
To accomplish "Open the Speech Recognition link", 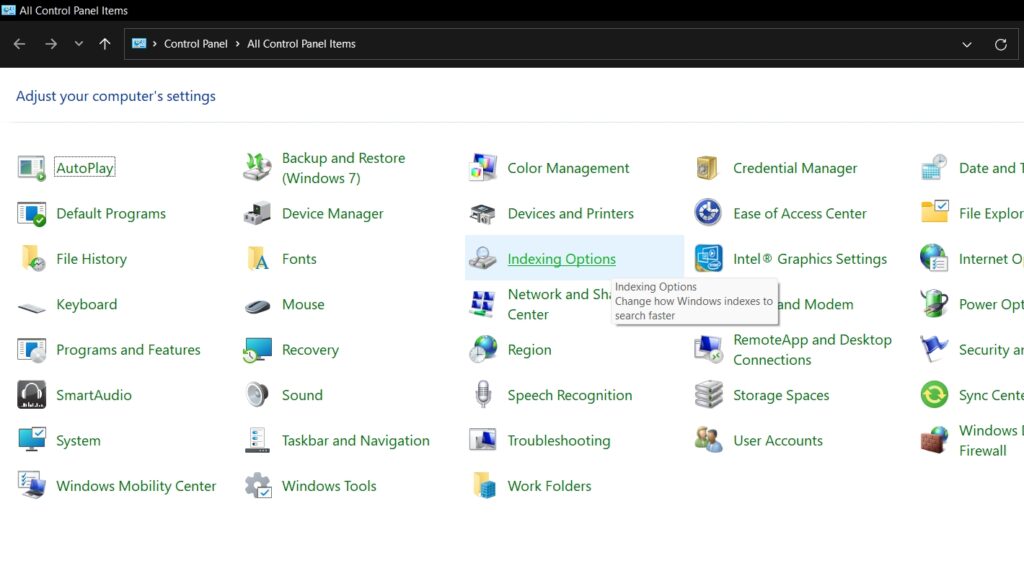I will coord(569,395).
